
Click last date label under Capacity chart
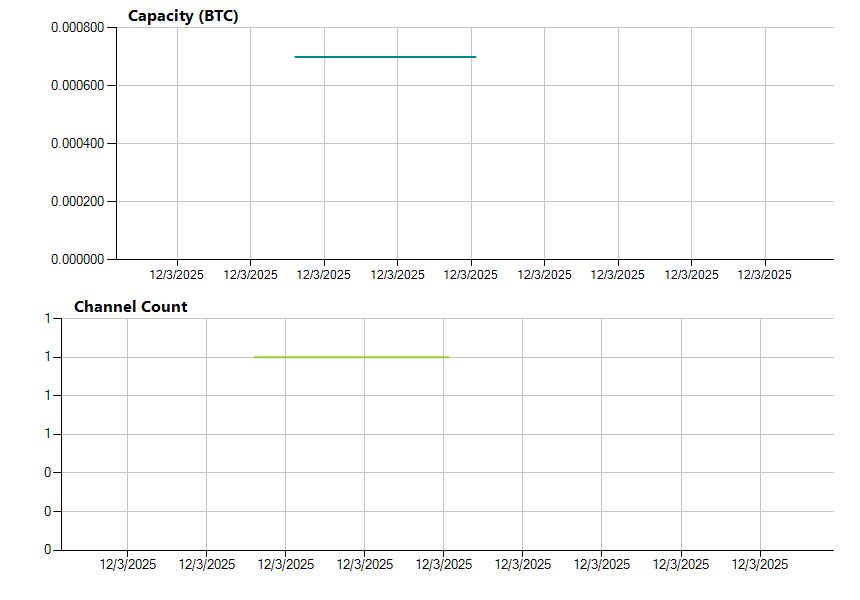click(764, 274)
